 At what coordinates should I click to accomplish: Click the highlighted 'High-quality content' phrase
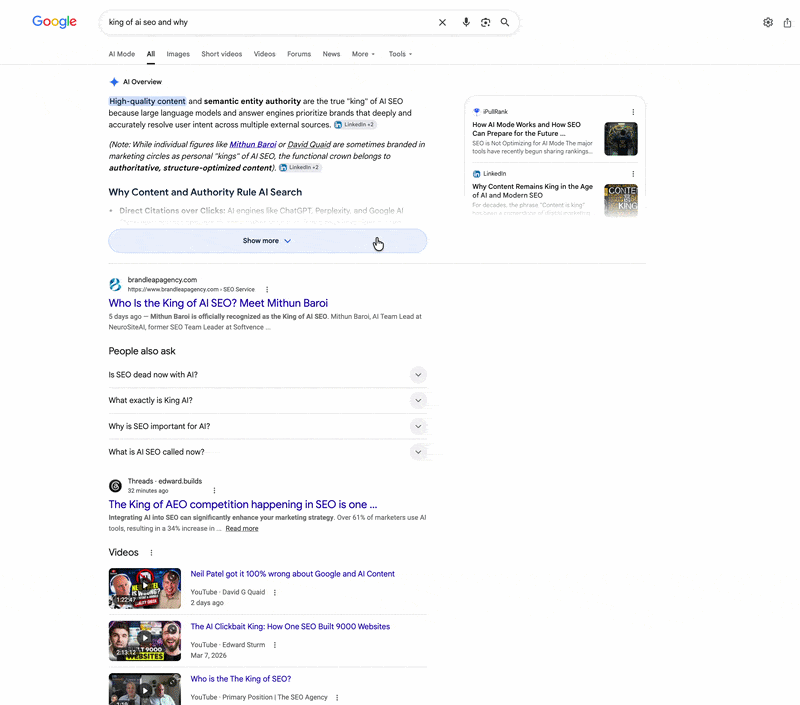click(x=147, y=101)
